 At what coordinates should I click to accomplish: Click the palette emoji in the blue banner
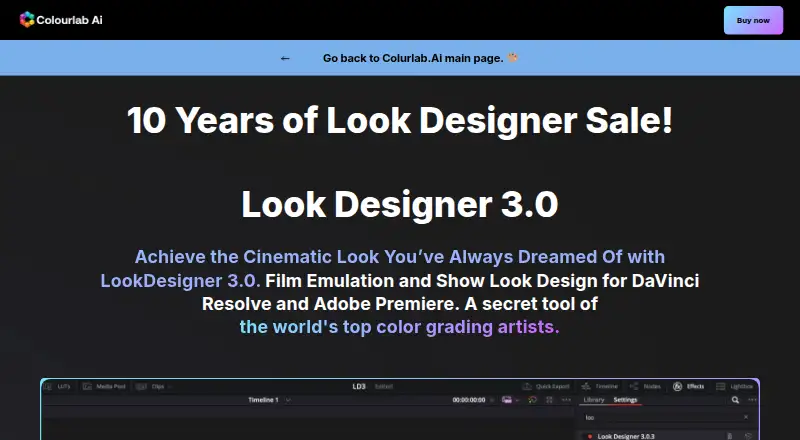point(512,58)
